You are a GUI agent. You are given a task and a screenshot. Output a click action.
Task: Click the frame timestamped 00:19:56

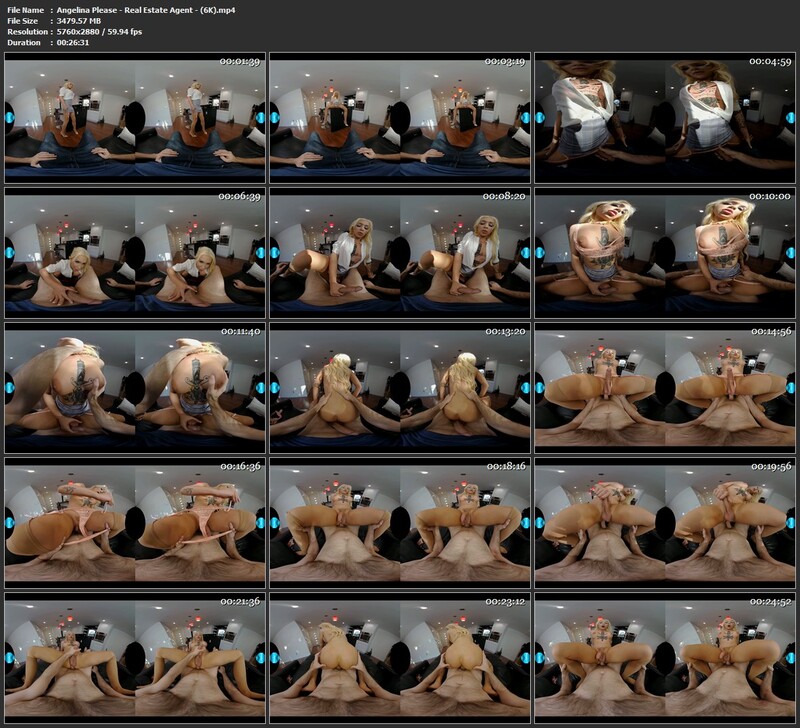[665, 522]
